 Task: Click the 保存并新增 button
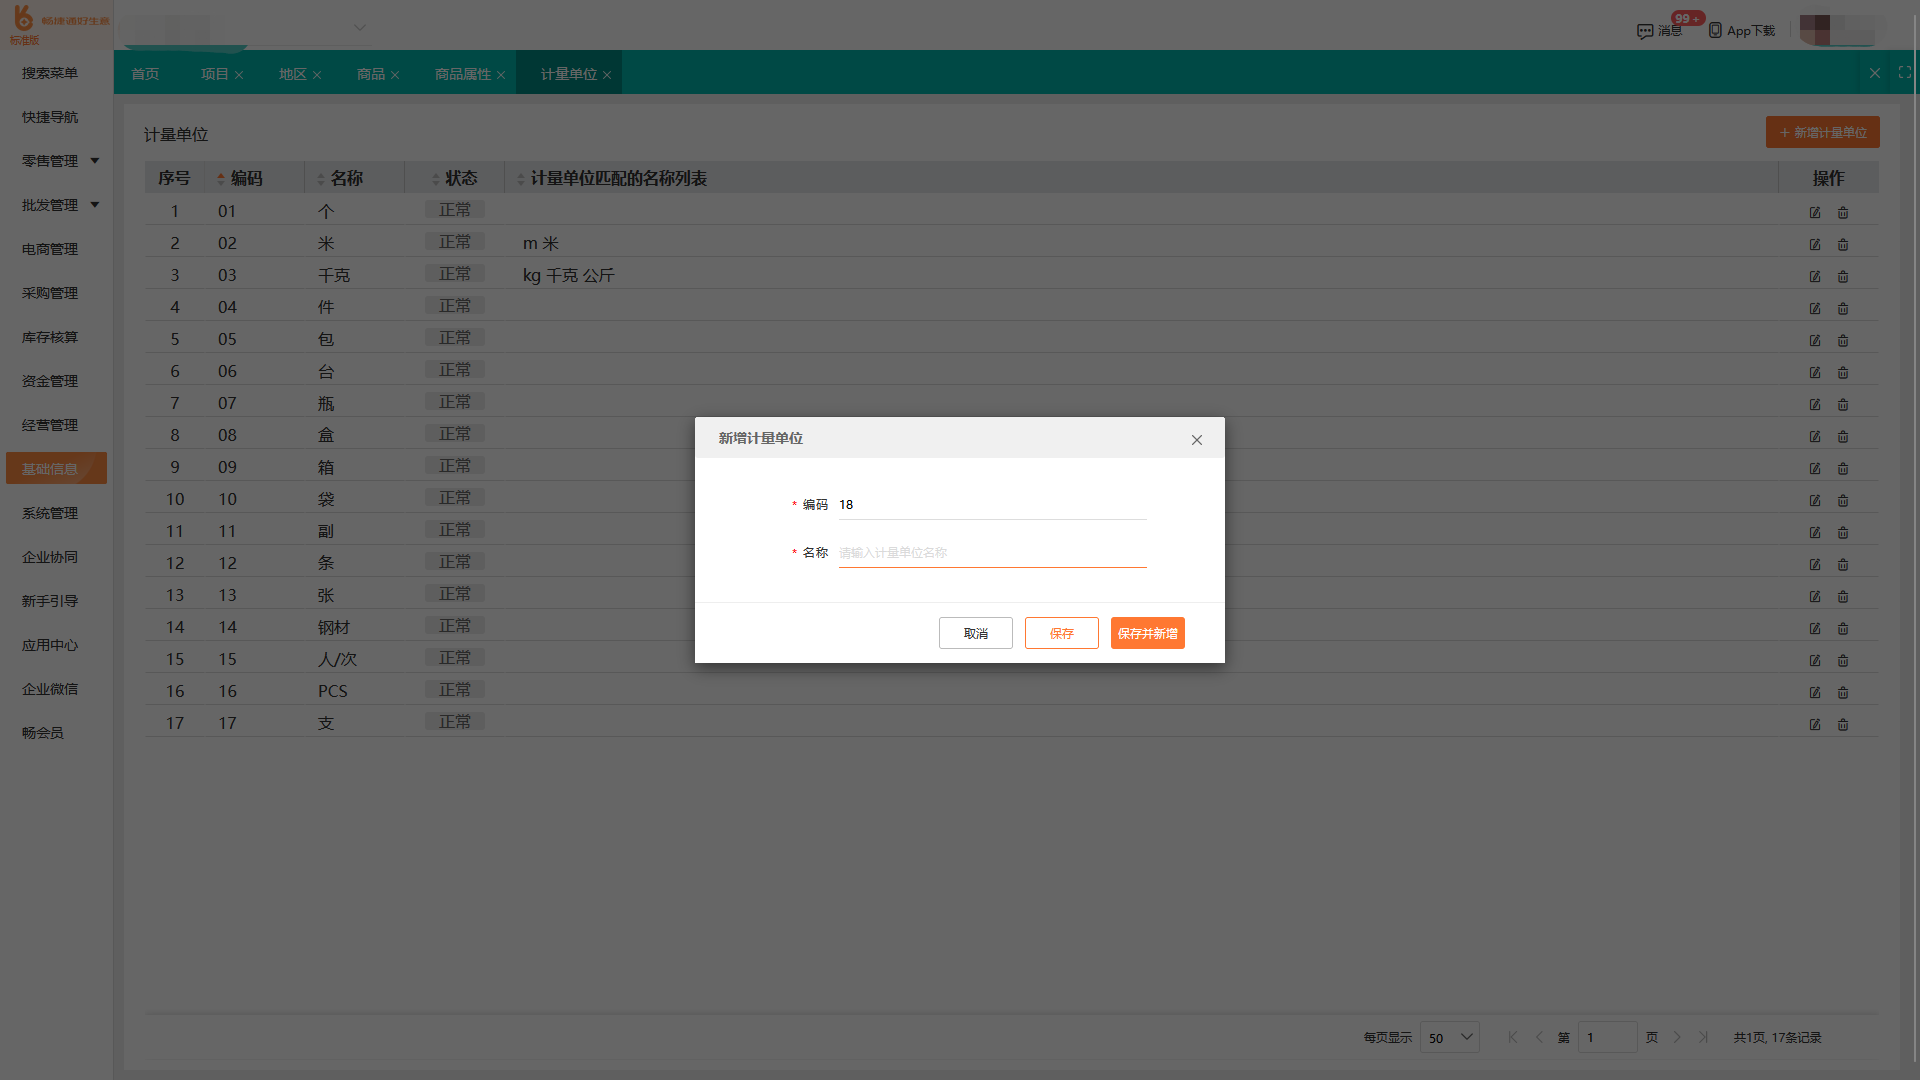1146,633
